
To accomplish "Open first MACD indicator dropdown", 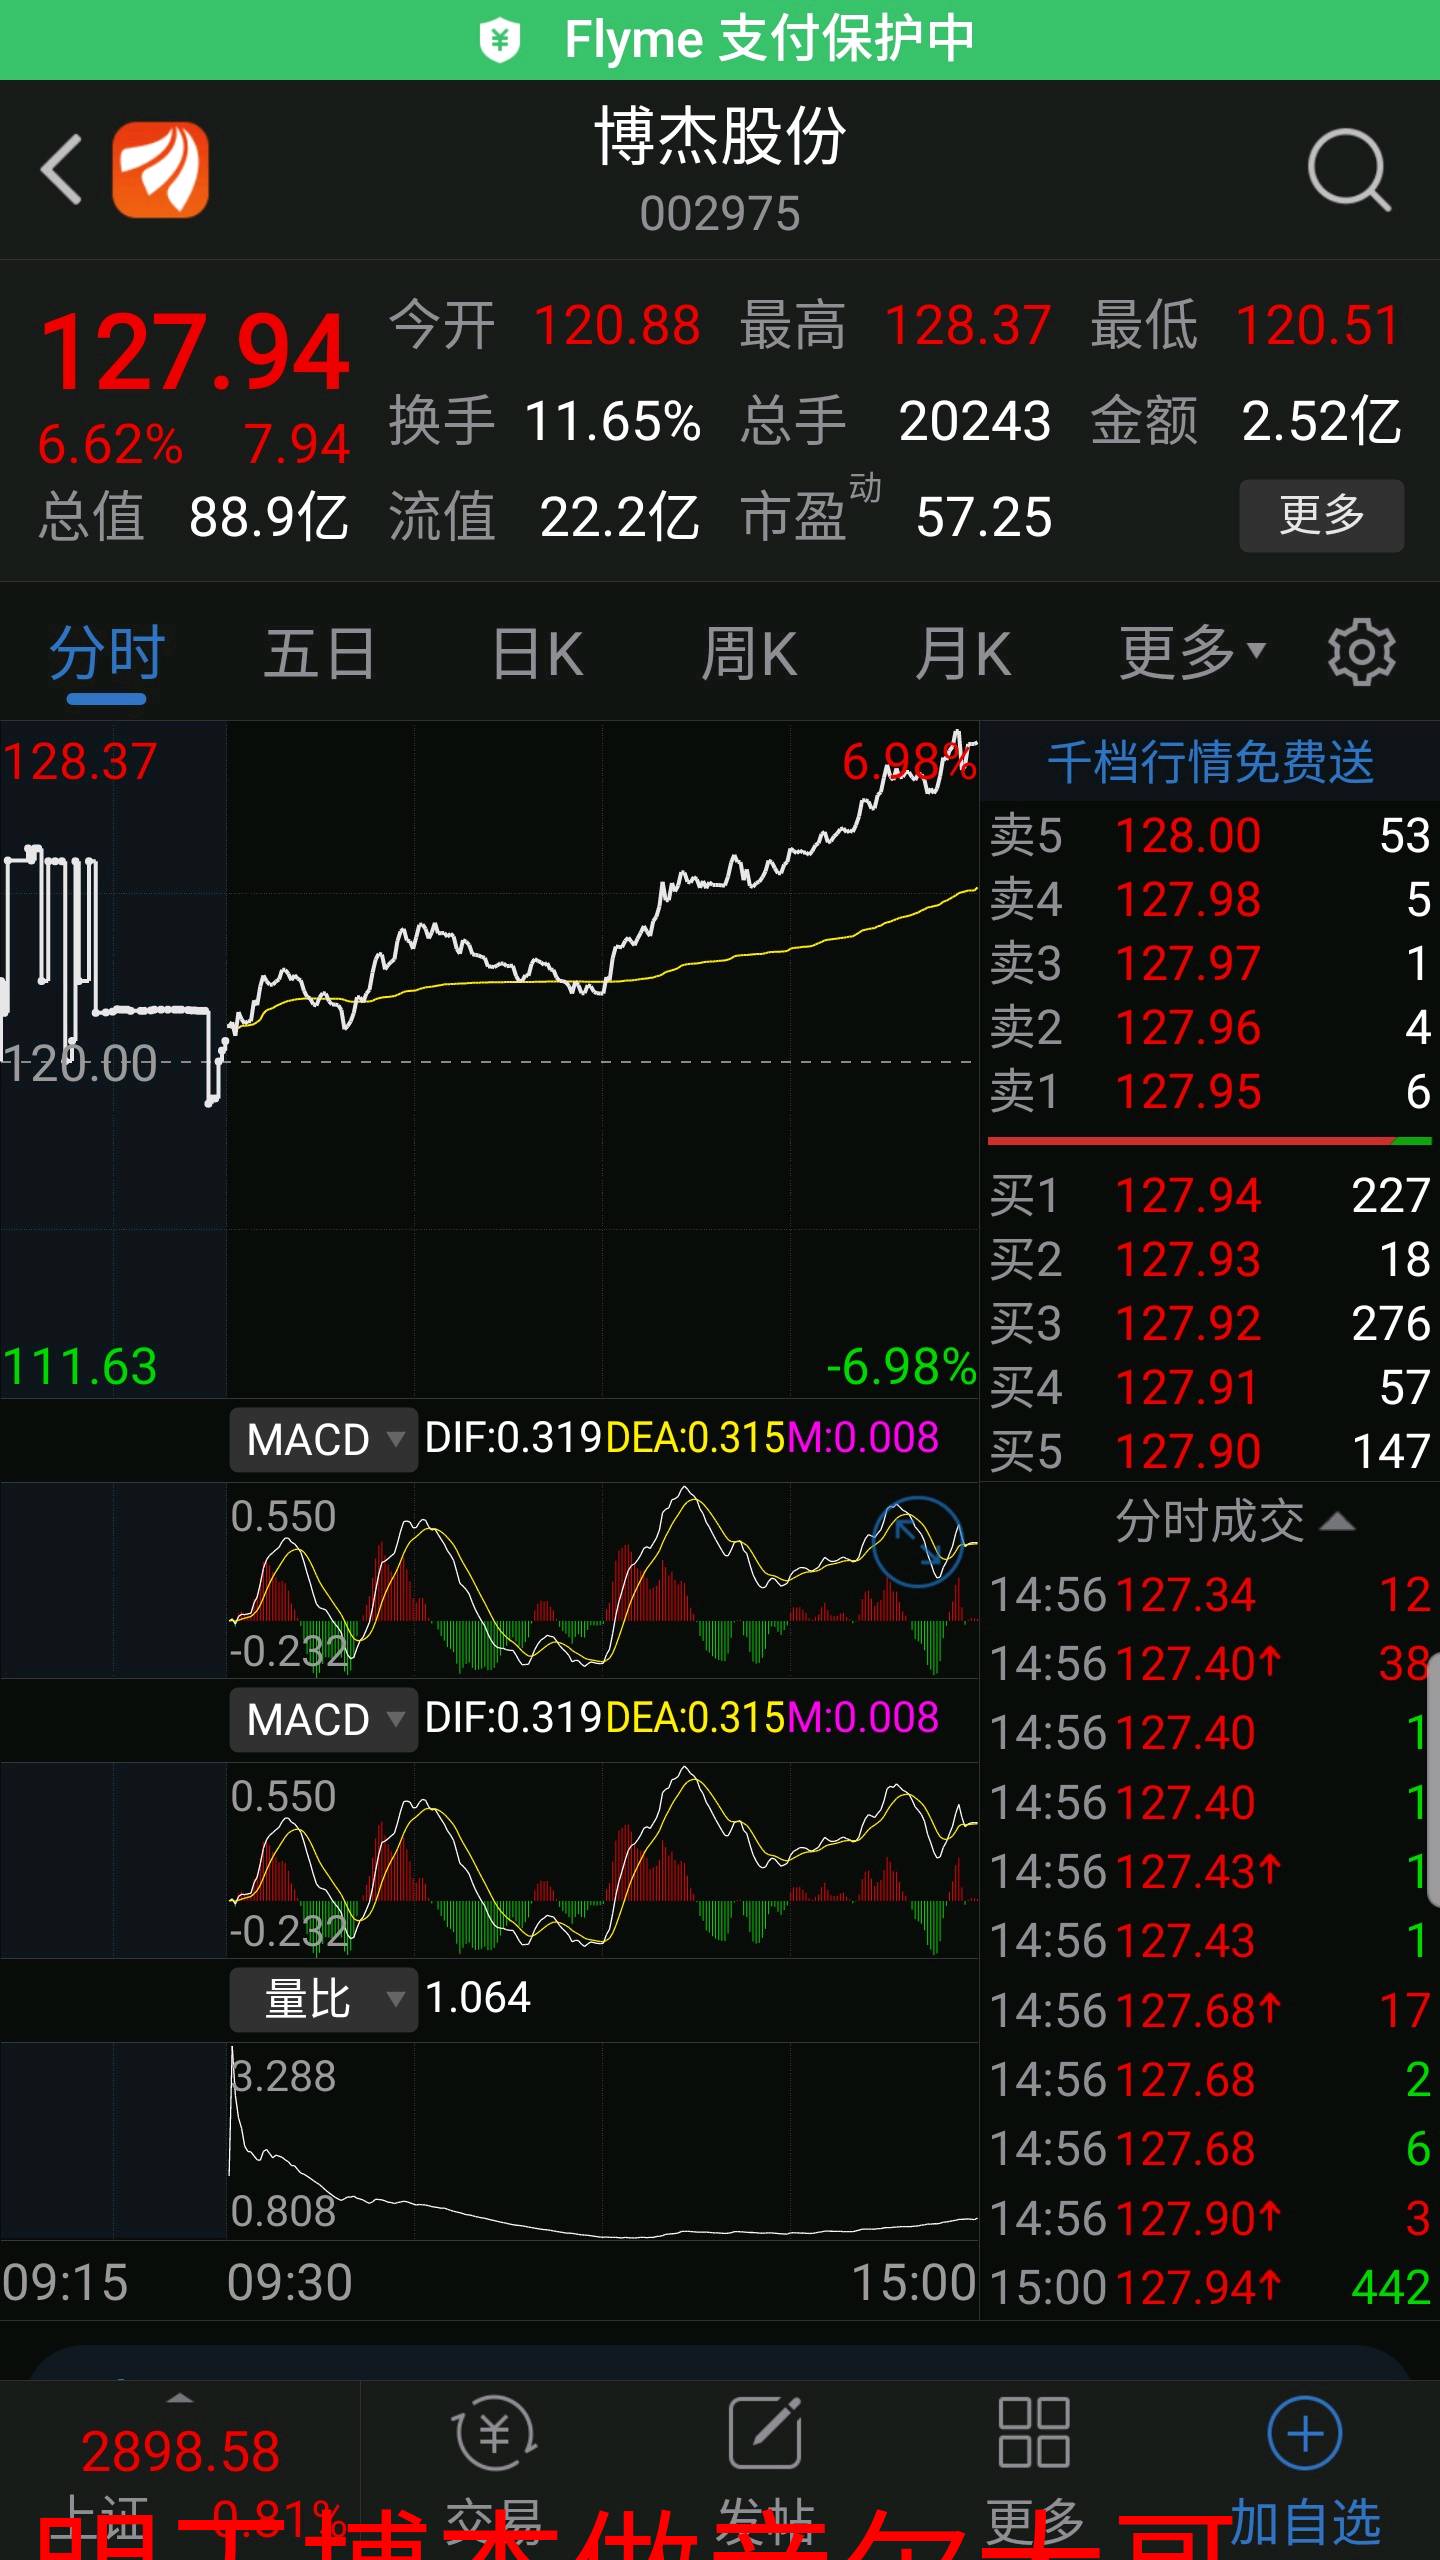I will coord(323,1440).
